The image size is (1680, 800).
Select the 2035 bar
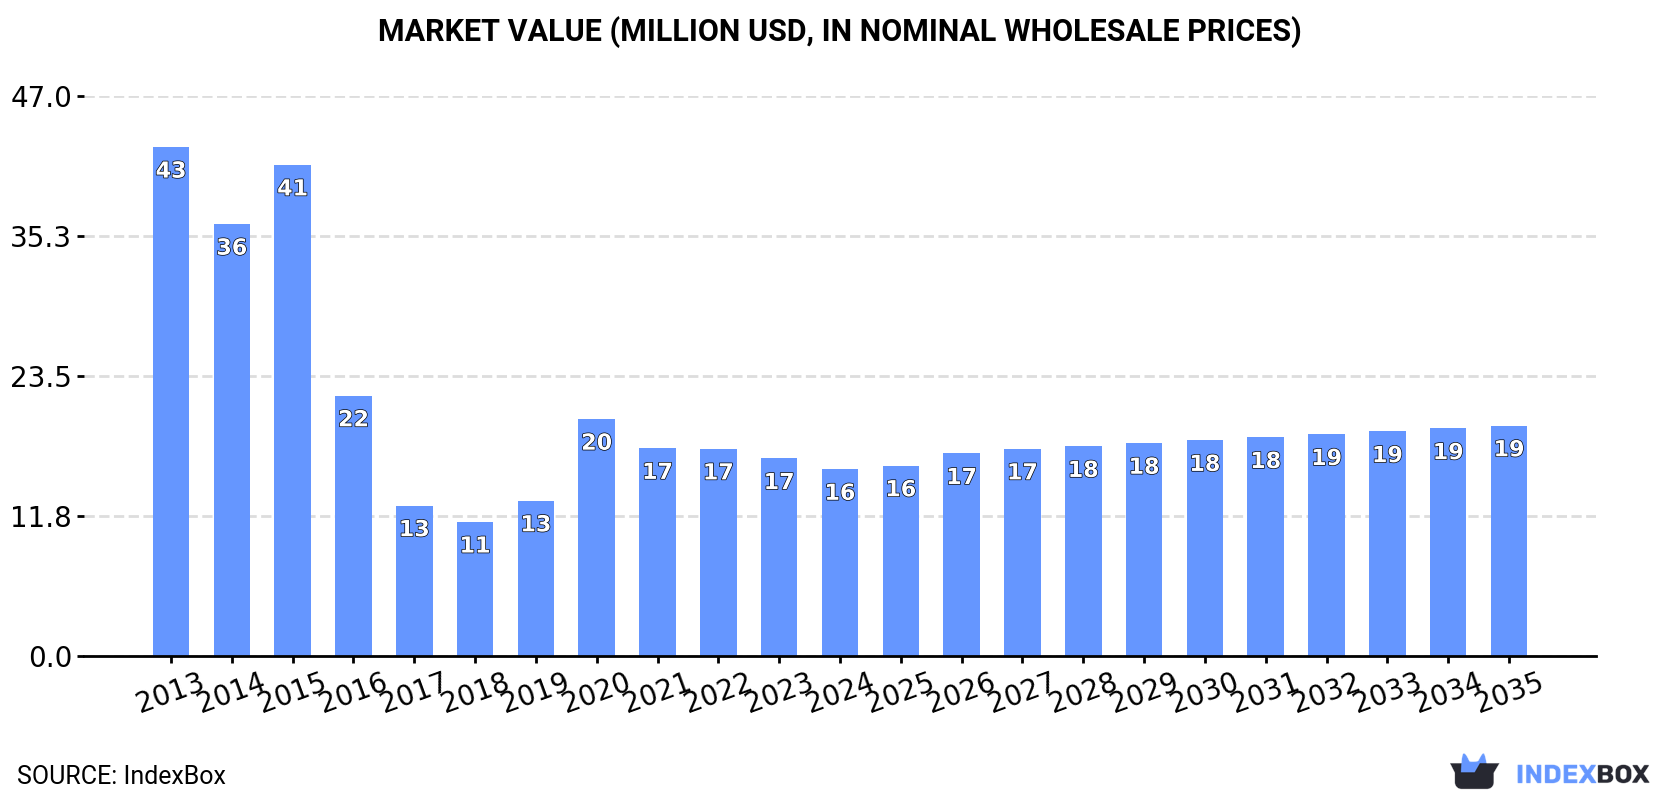[1509, 541]
